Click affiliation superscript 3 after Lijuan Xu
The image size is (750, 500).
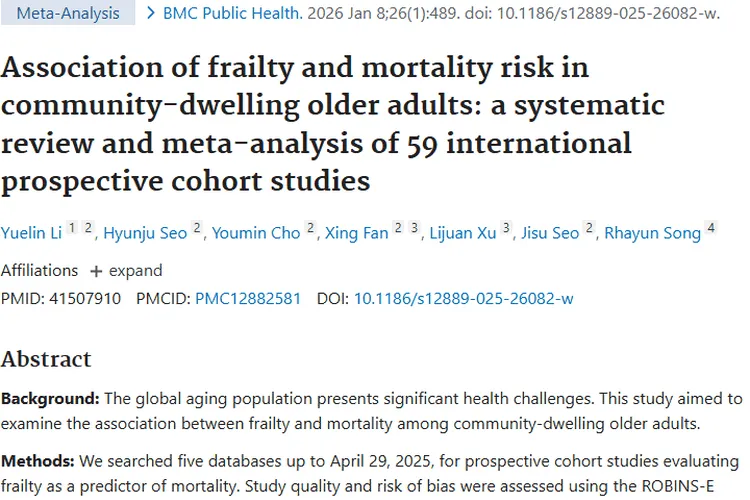(506, 227)
